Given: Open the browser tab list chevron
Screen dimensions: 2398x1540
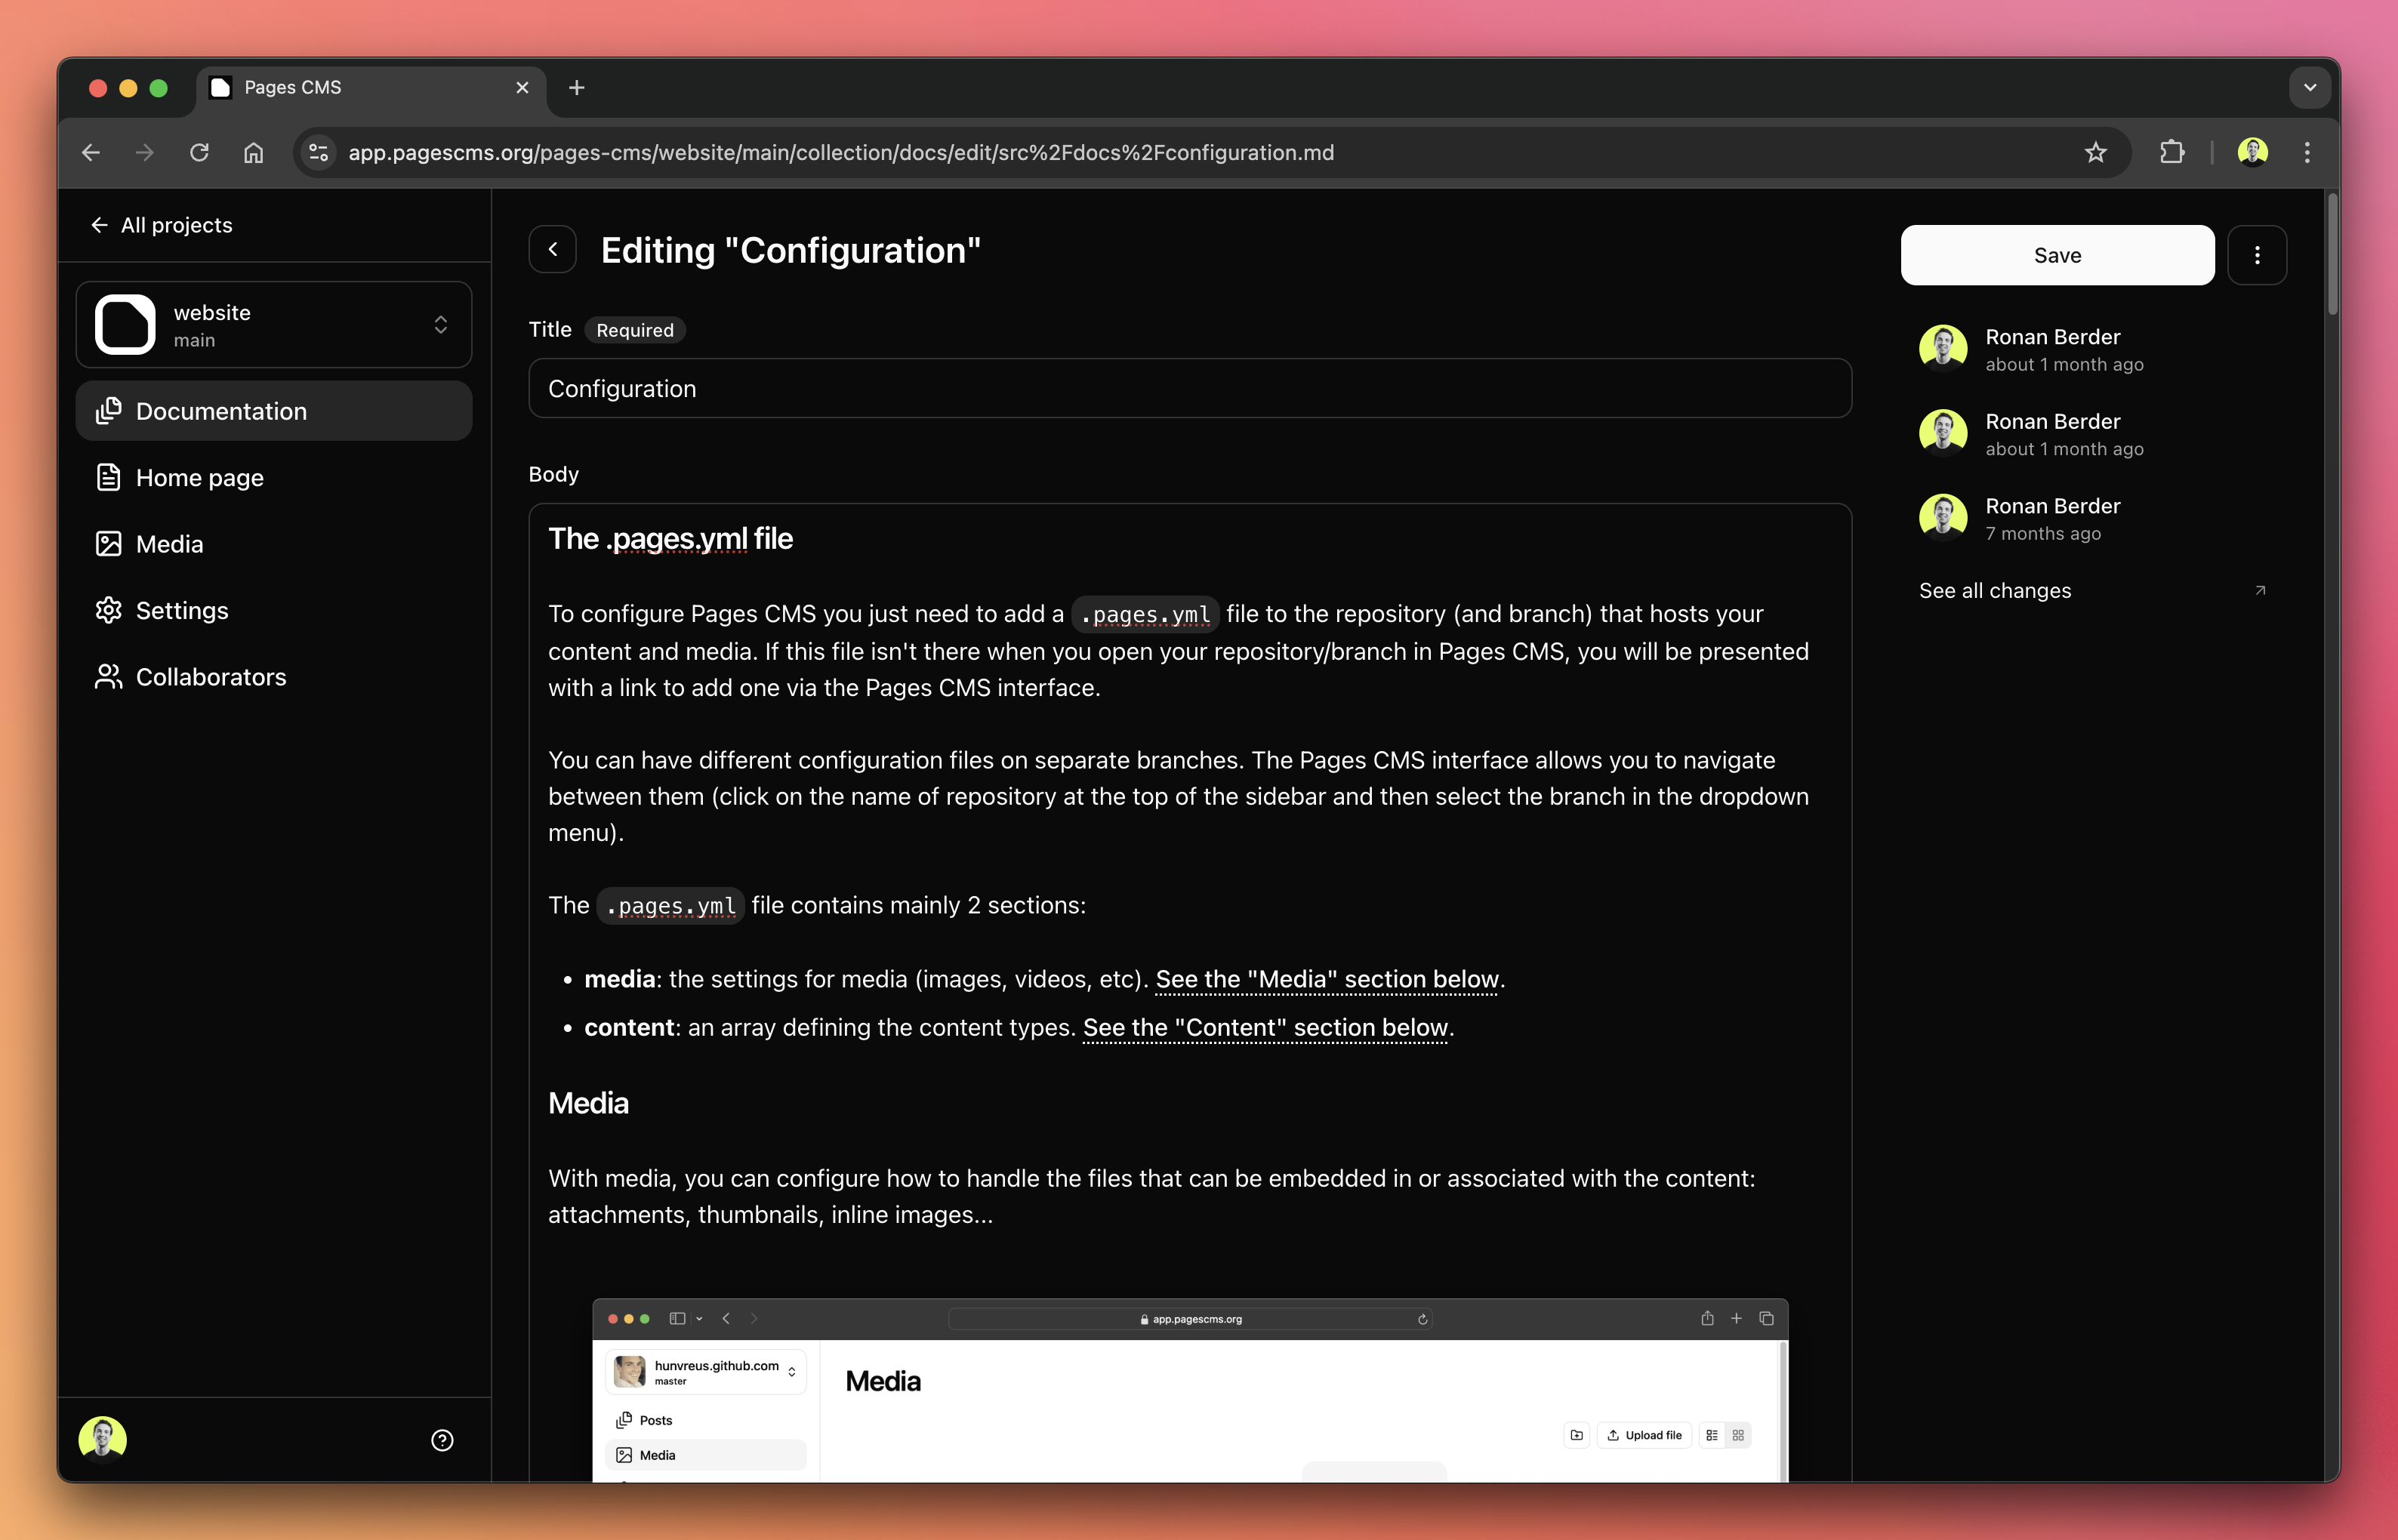Looking at the screenshot, I should tap(2309, 87).
